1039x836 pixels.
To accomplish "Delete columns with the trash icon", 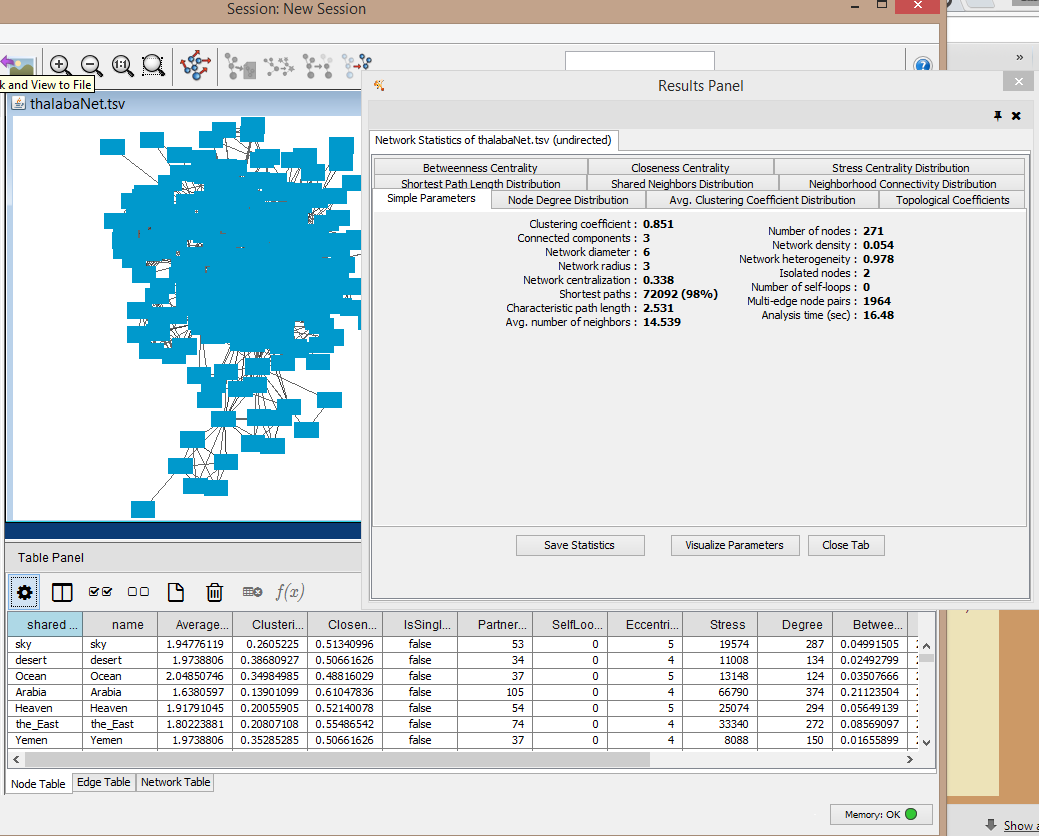I will (214, 592).
